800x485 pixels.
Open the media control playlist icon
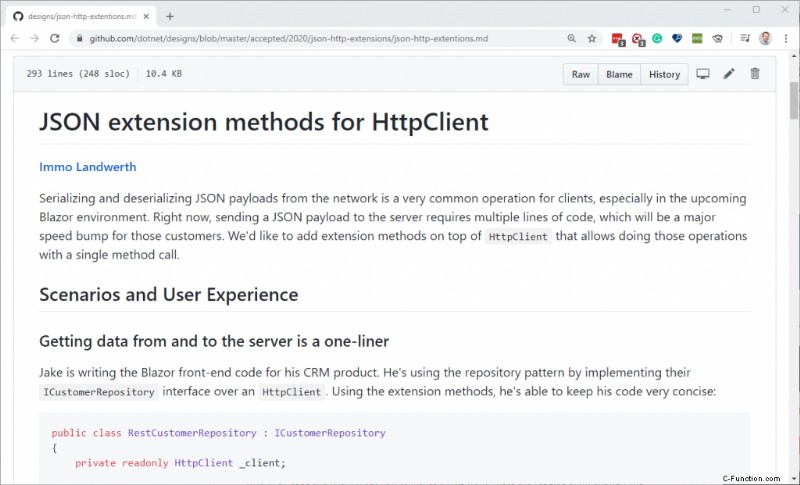(745, 38)
